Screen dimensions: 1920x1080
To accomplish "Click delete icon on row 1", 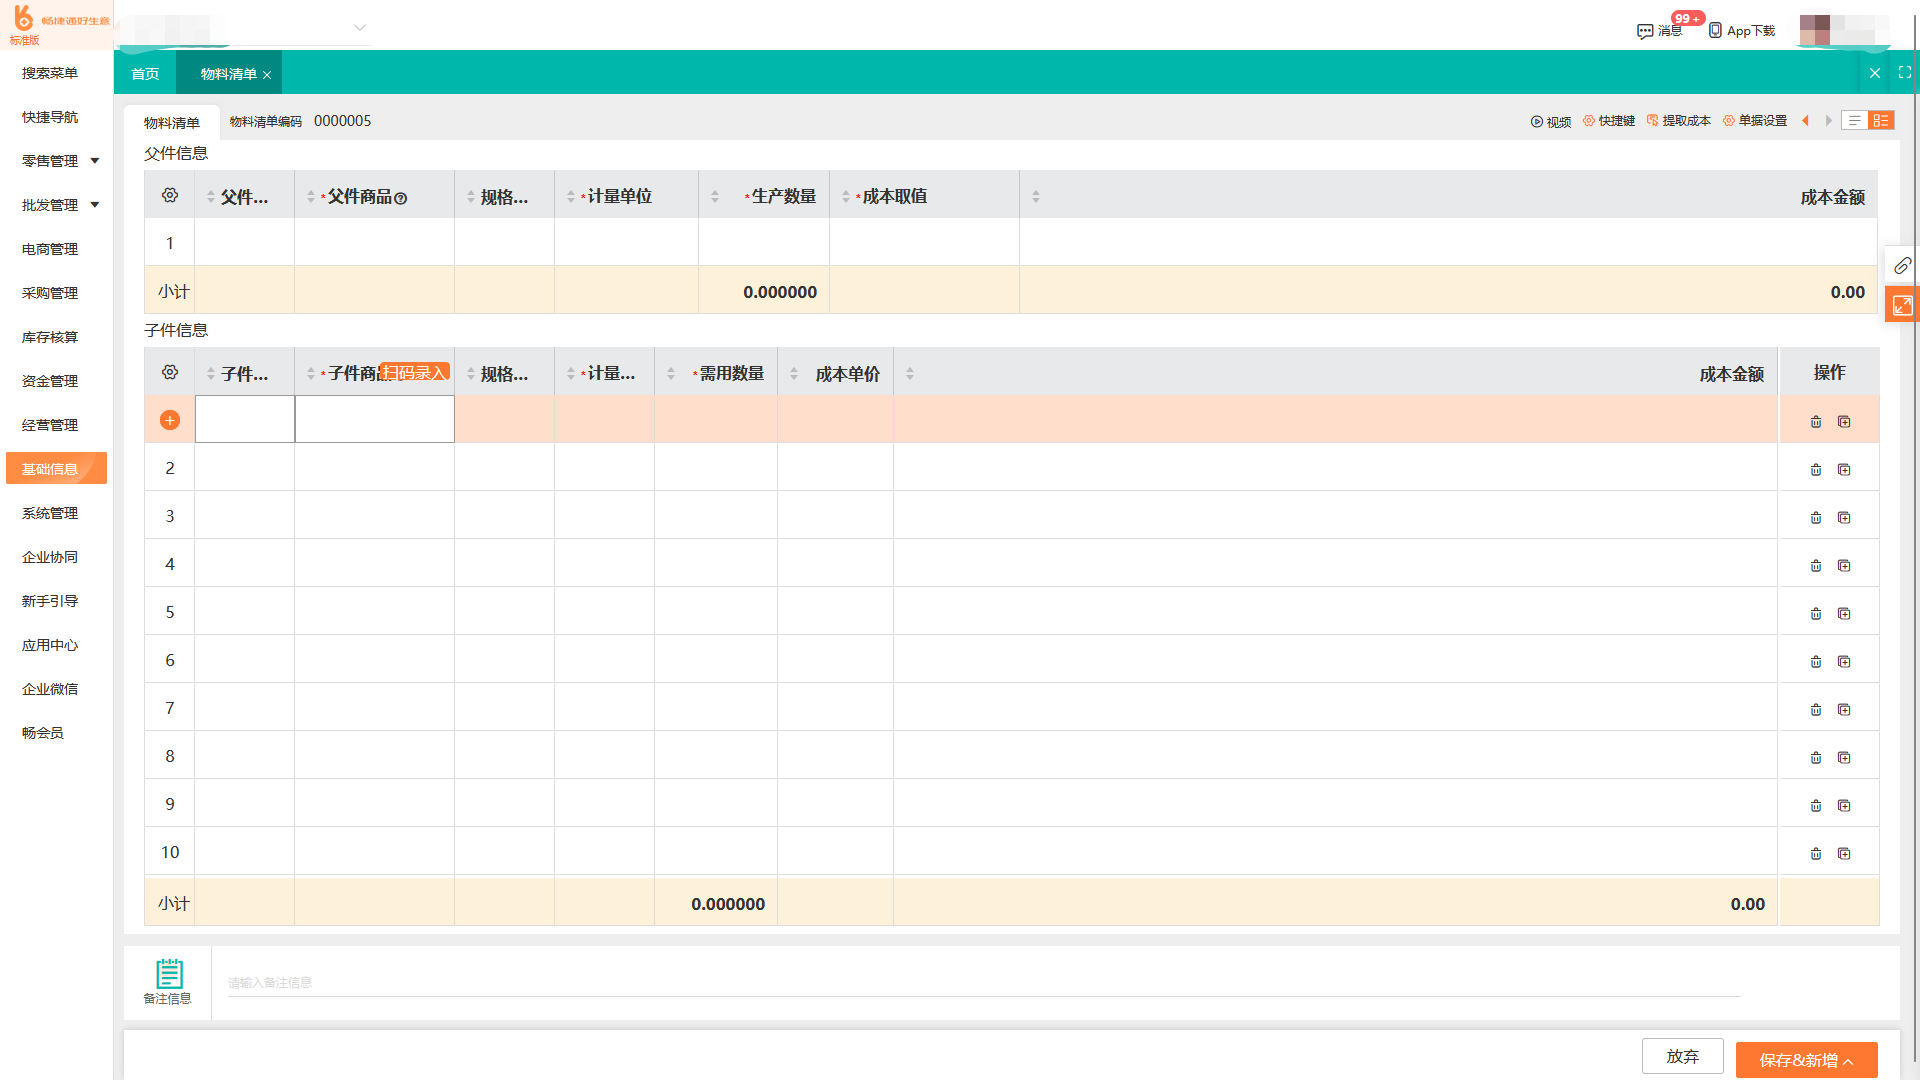I will [x=1817, y=421].
